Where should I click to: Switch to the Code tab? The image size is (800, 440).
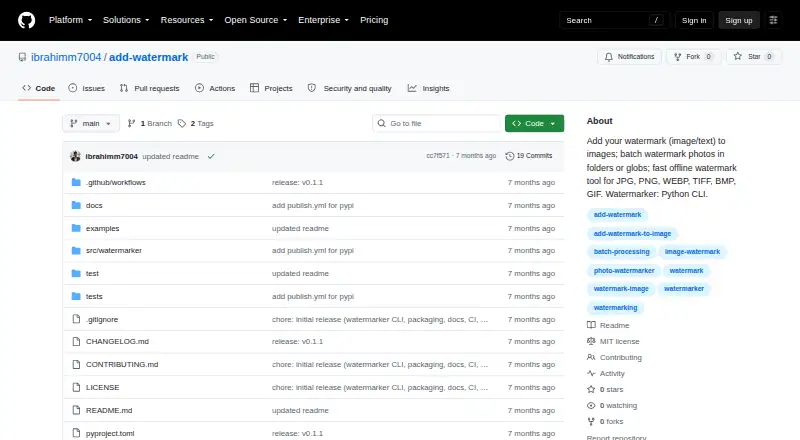coord(39,88)
